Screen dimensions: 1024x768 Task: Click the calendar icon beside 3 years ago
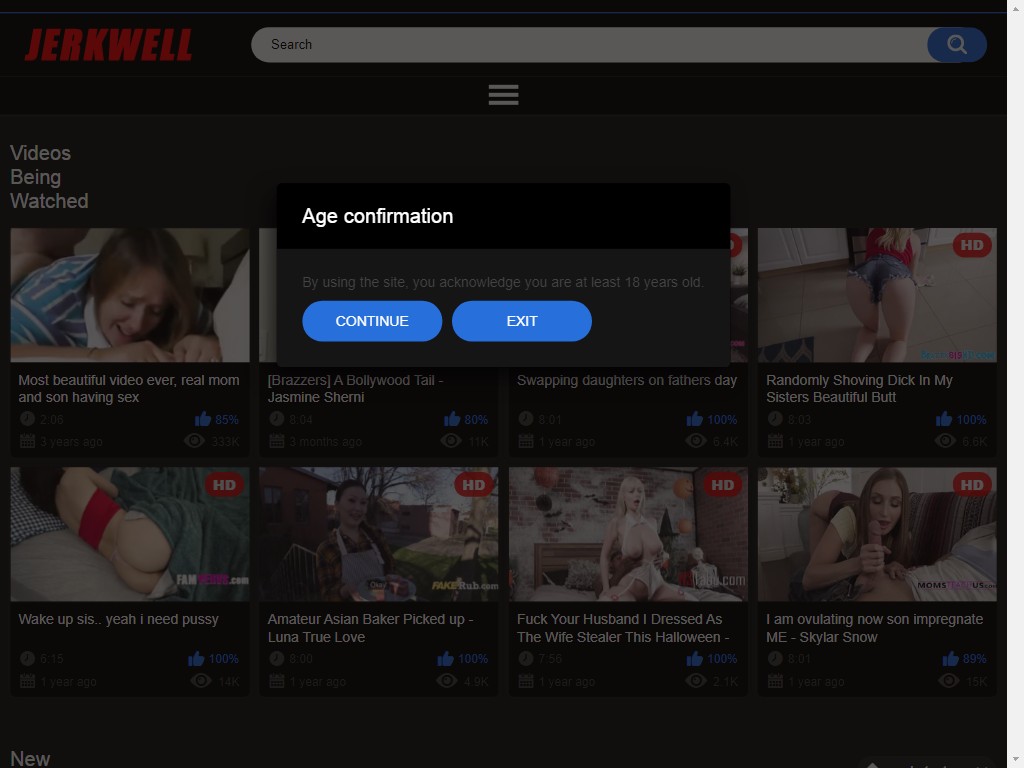click(27, 441)
